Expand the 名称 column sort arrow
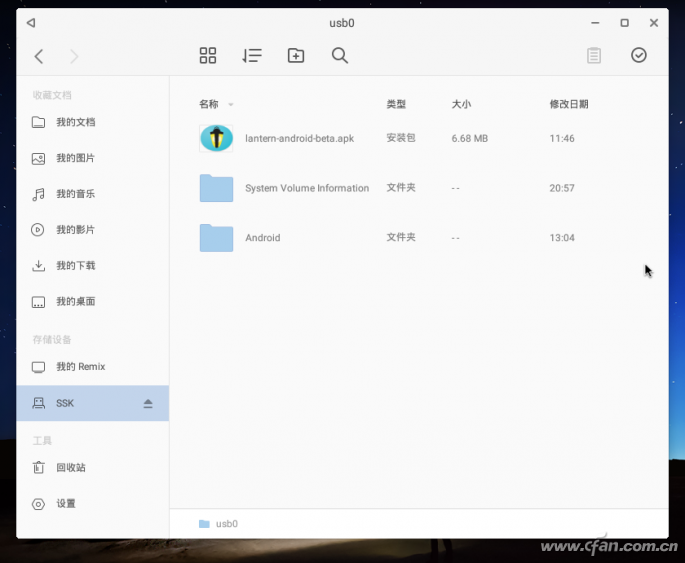 coord(231,105)
